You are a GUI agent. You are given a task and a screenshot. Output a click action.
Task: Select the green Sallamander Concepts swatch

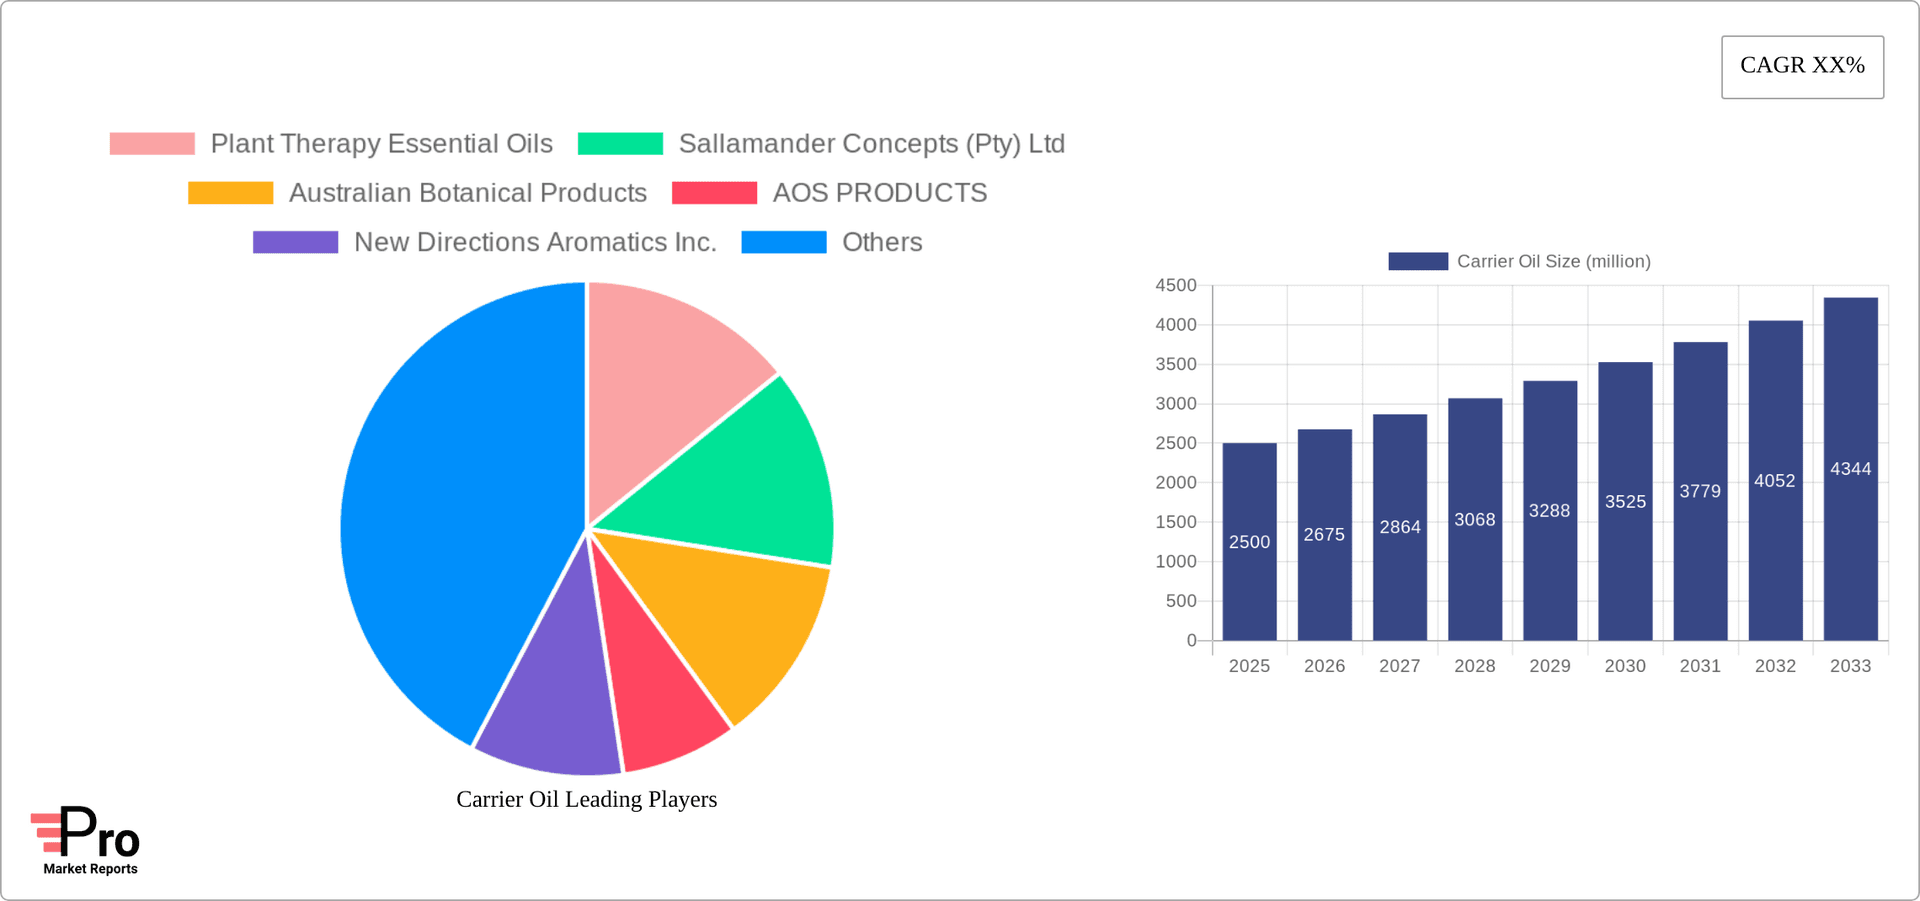[x=620, y=143]
